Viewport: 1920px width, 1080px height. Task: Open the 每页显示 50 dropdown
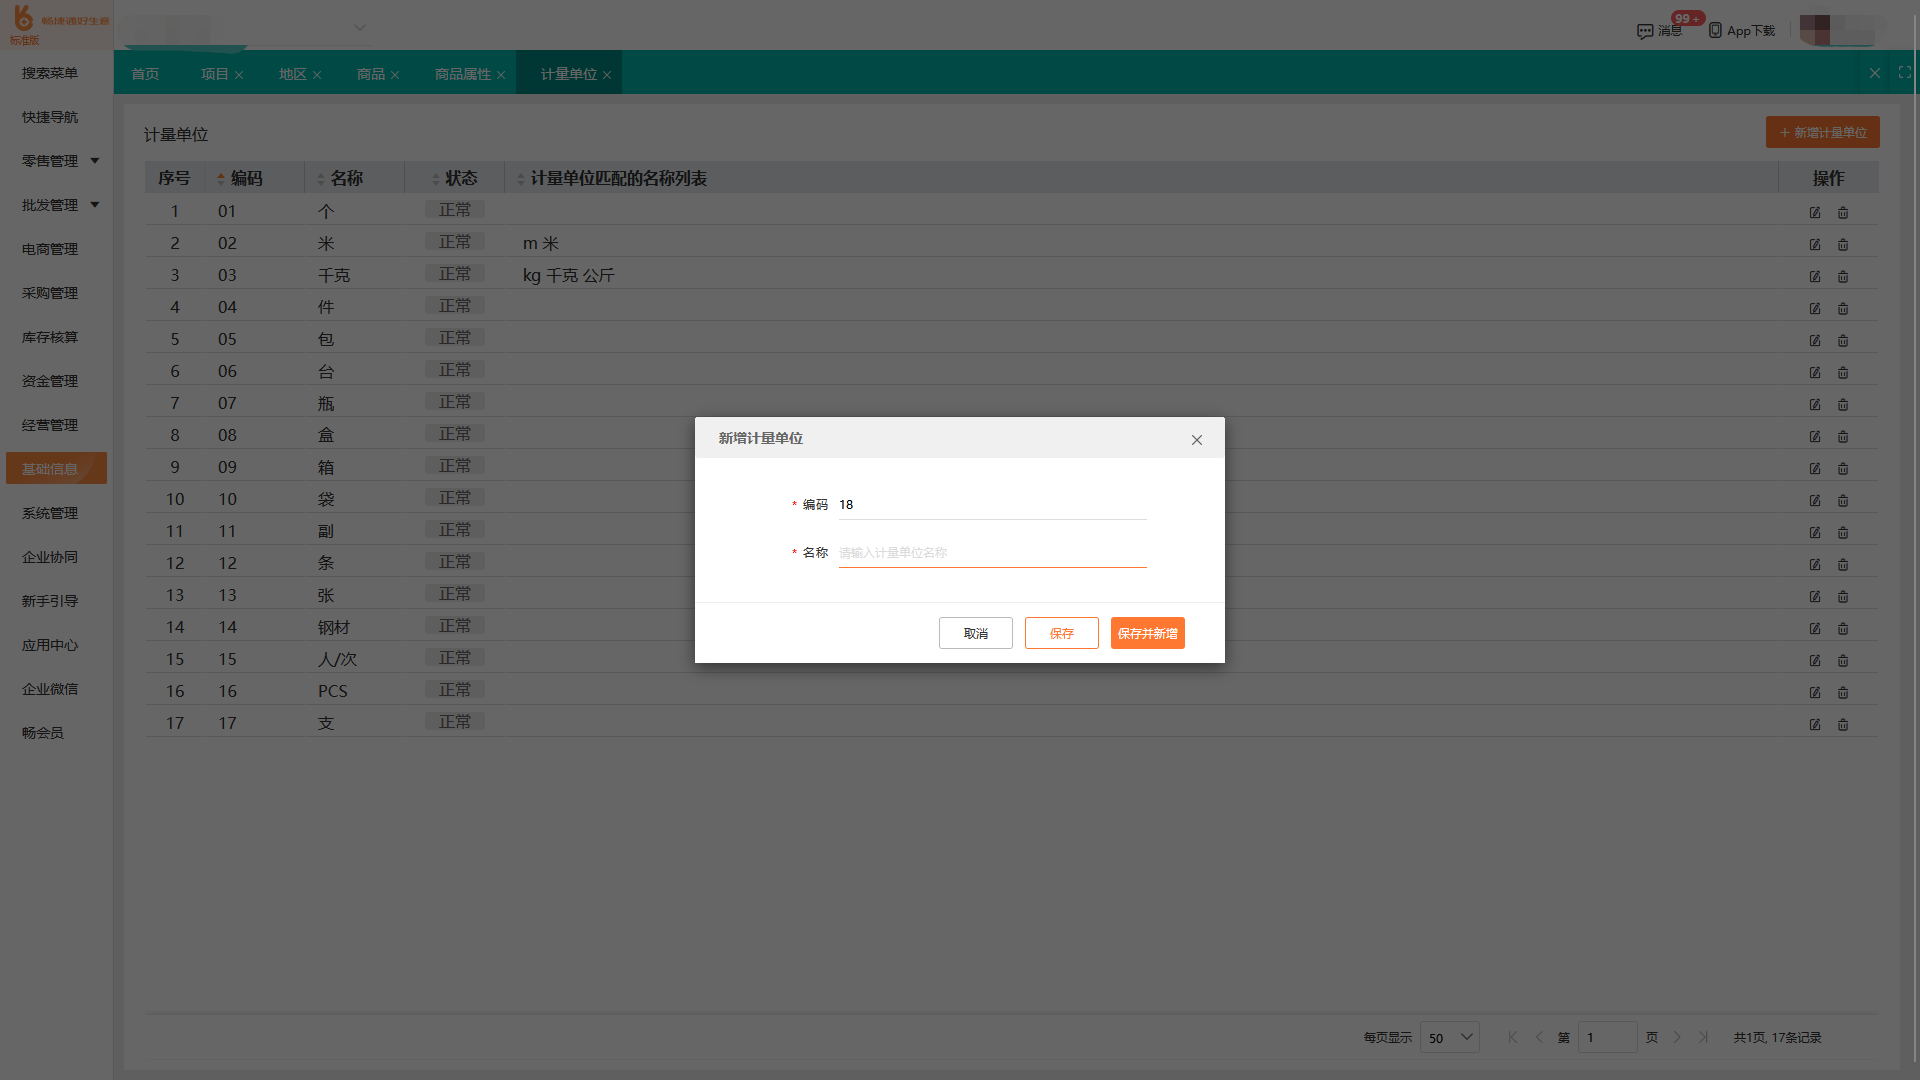[1449, 1036]
